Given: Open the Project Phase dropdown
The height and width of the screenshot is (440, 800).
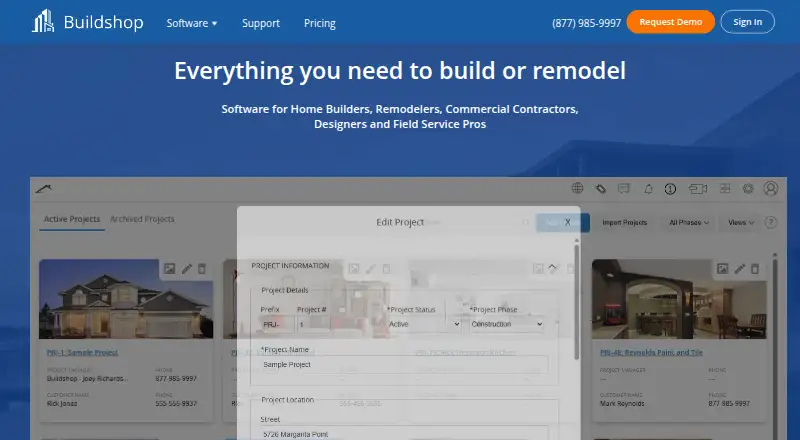Looking at the screenshot, I should [507, 324].
